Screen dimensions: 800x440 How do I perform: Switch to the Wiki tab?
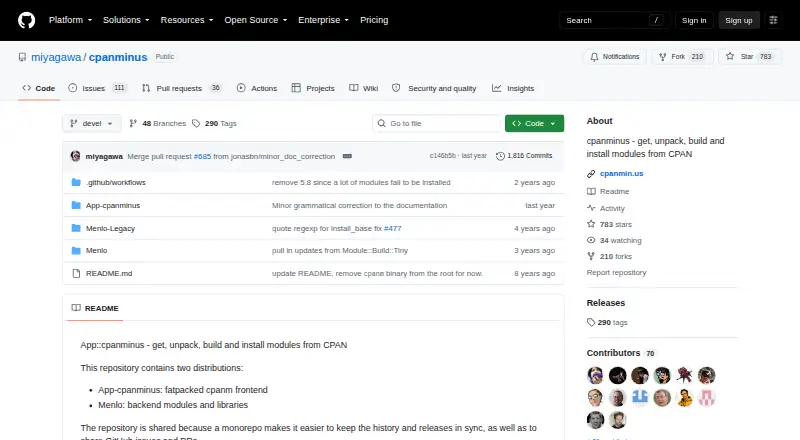coord(364,88)
